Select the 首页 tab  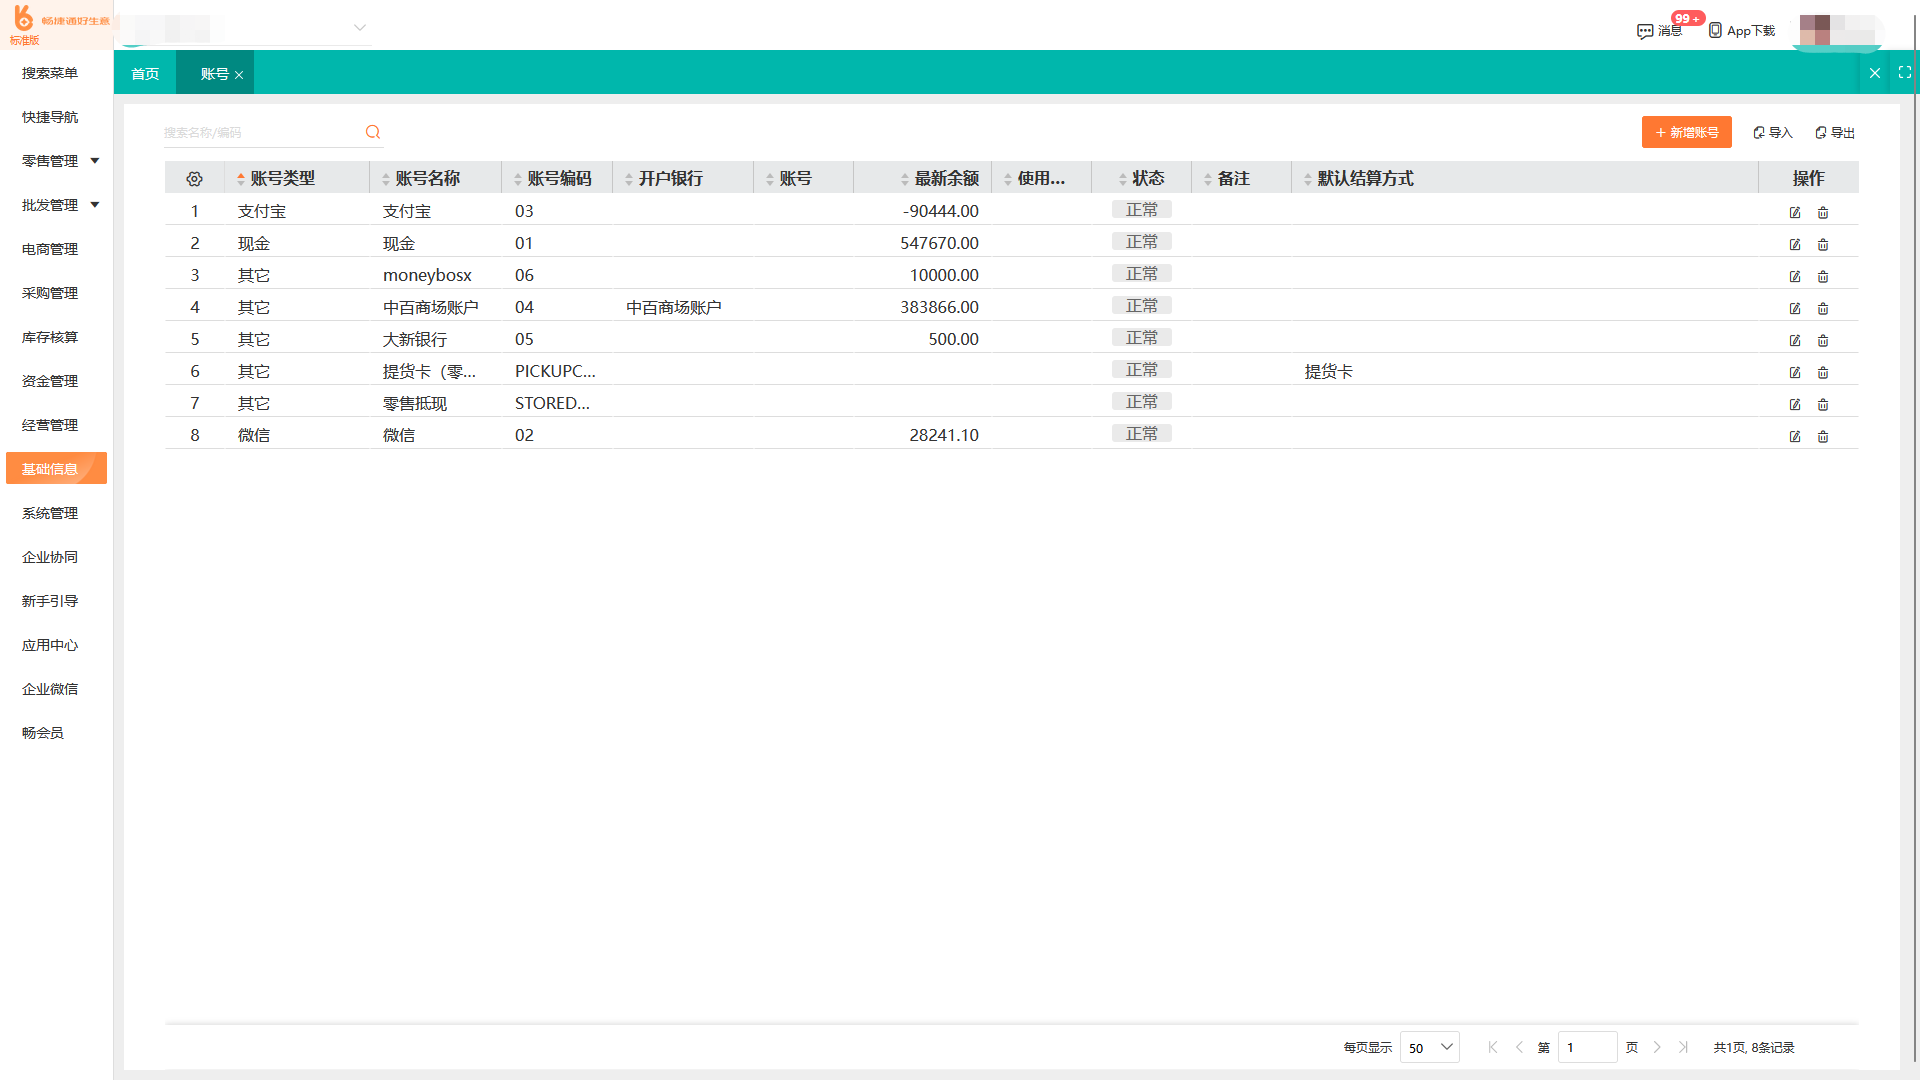tap(145, 73)
